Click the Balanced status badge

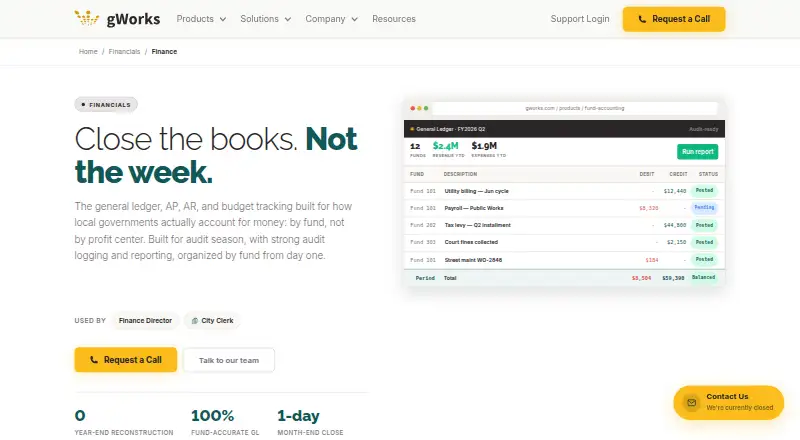(x=704, y=278)
